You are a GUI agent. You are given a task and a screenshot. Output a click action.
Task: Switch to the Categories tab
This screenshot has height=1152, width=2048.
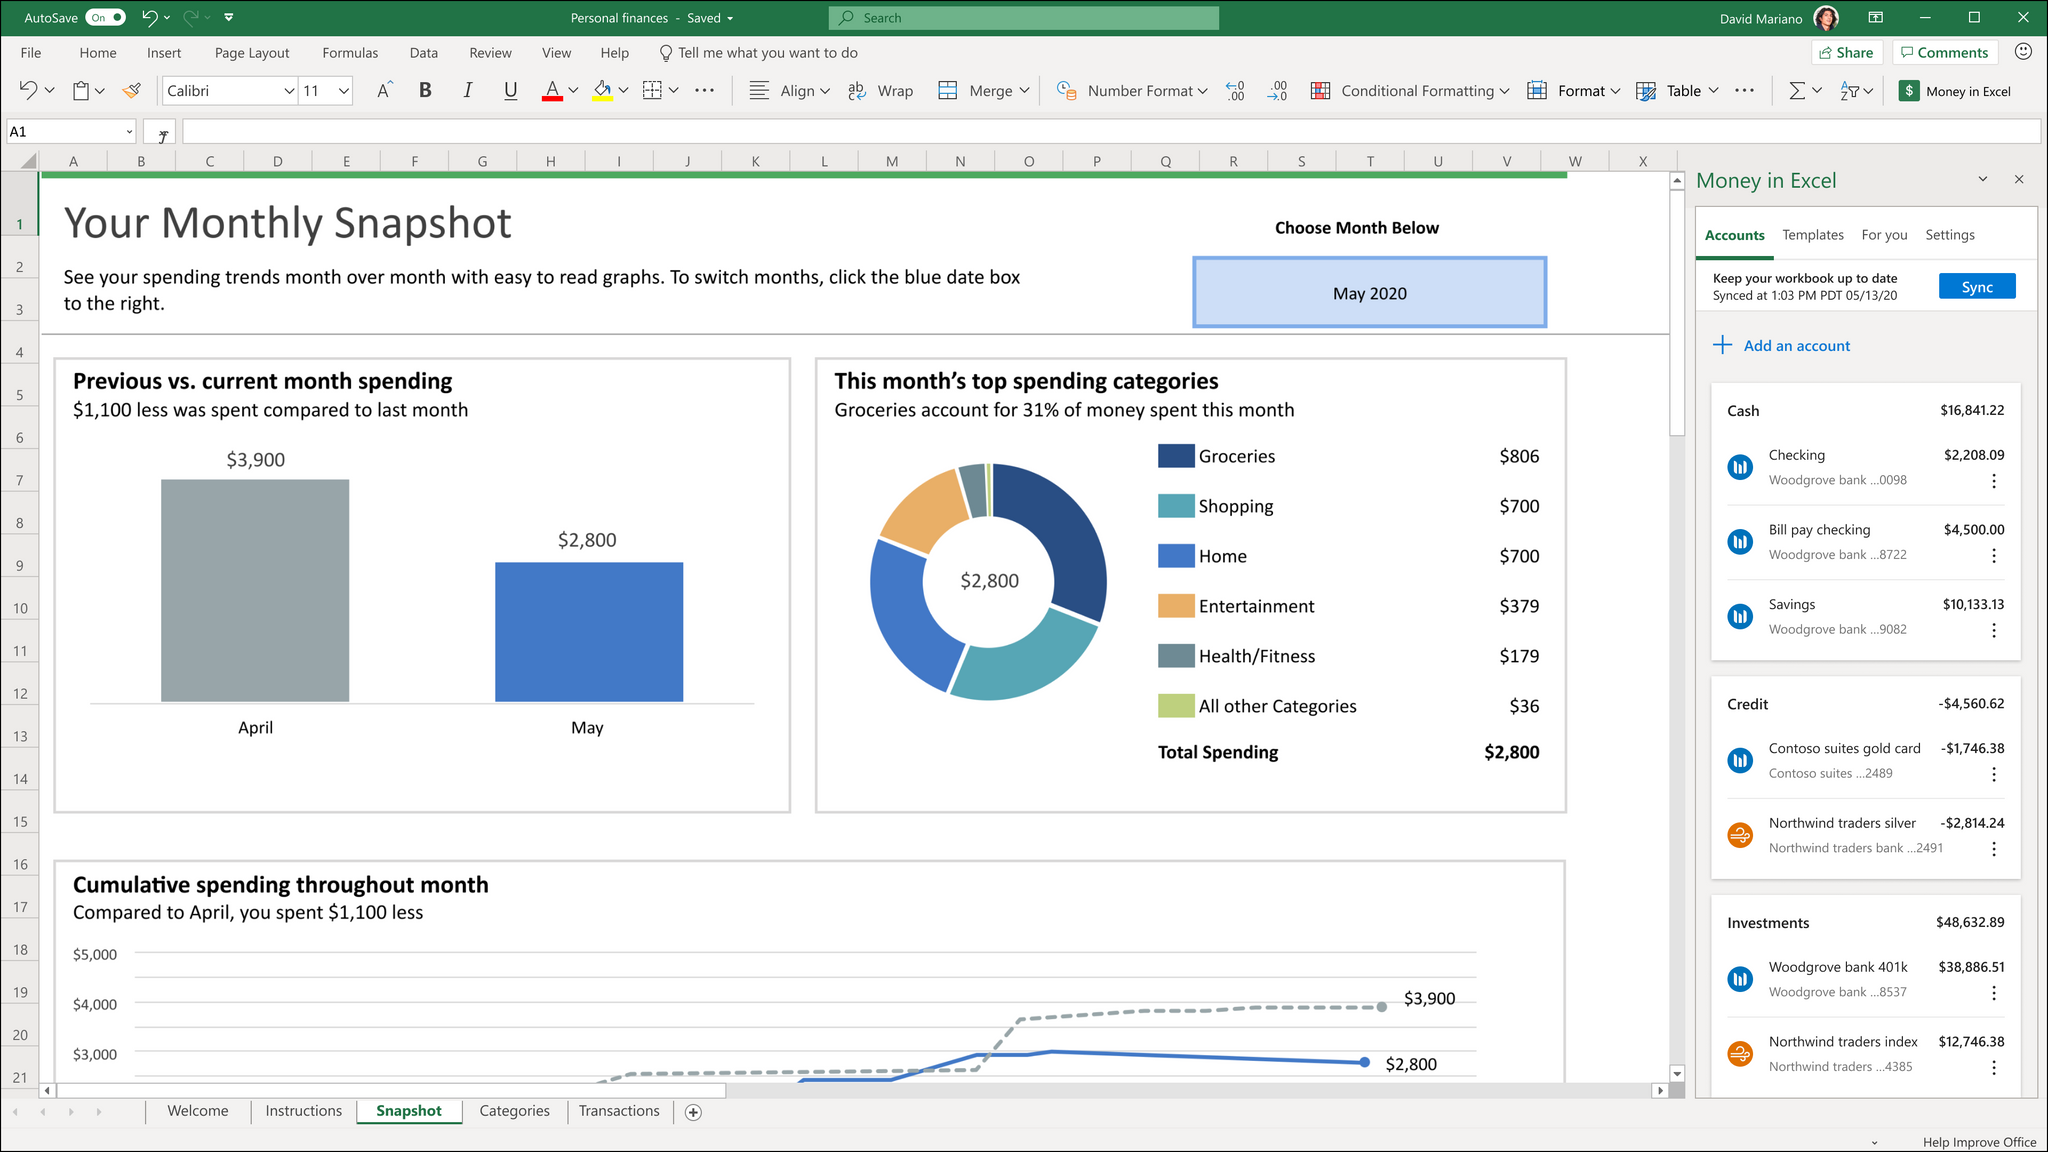(x=512, y=1110)
